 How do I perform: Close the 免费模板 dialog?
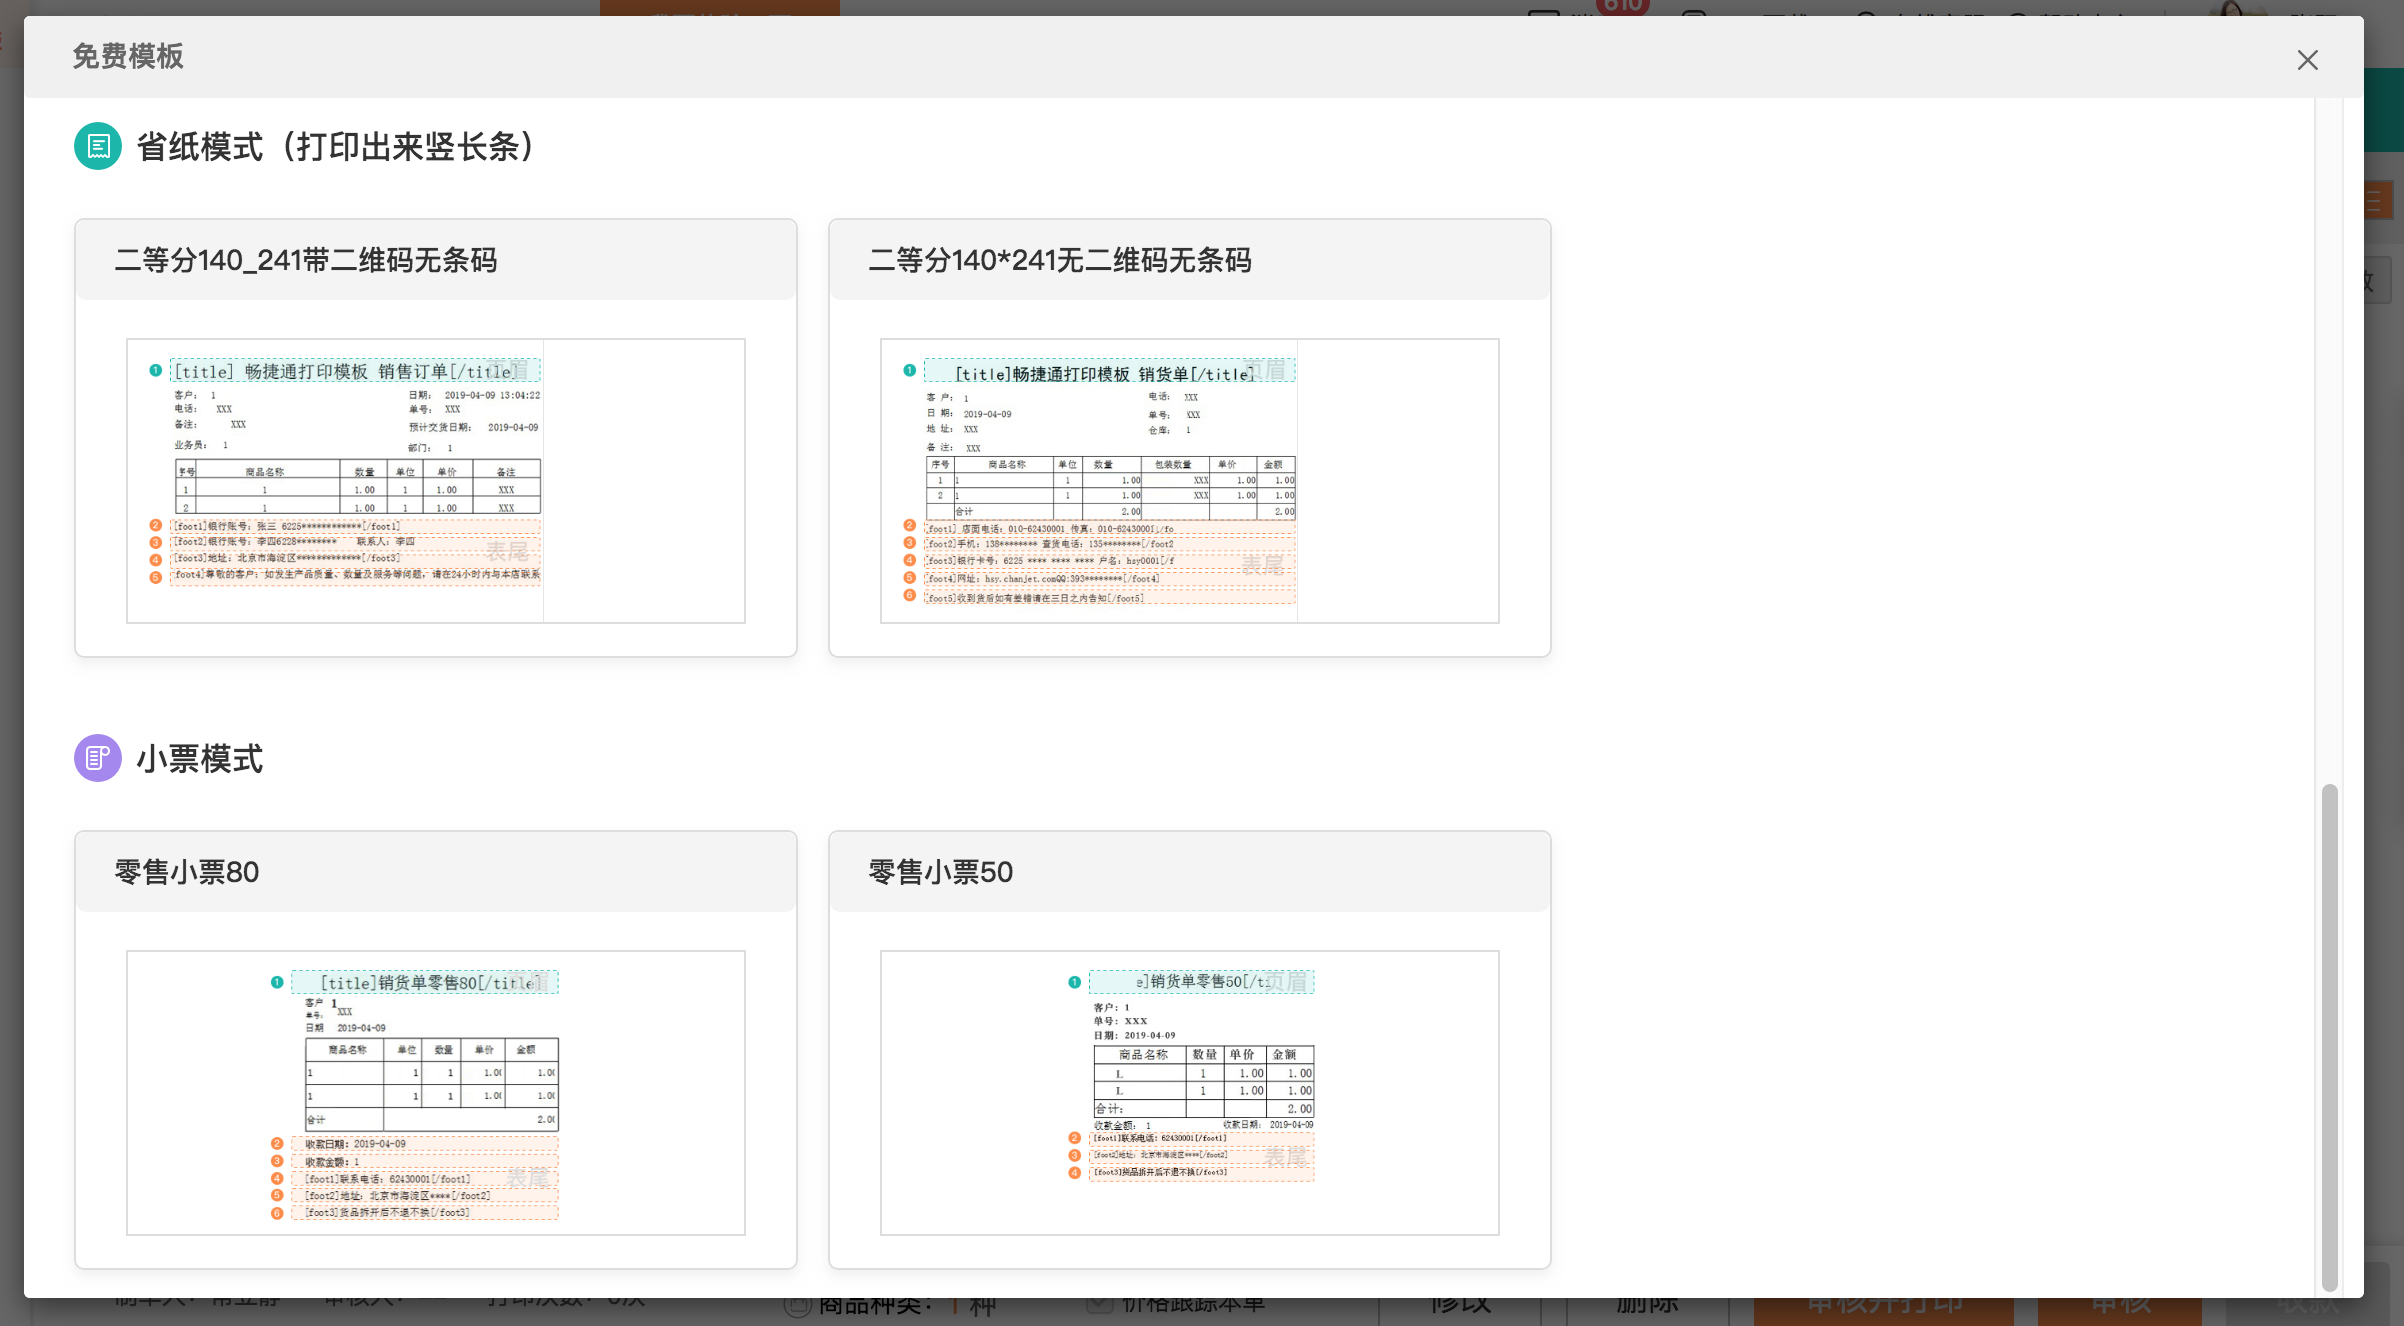click(2308, 60)
